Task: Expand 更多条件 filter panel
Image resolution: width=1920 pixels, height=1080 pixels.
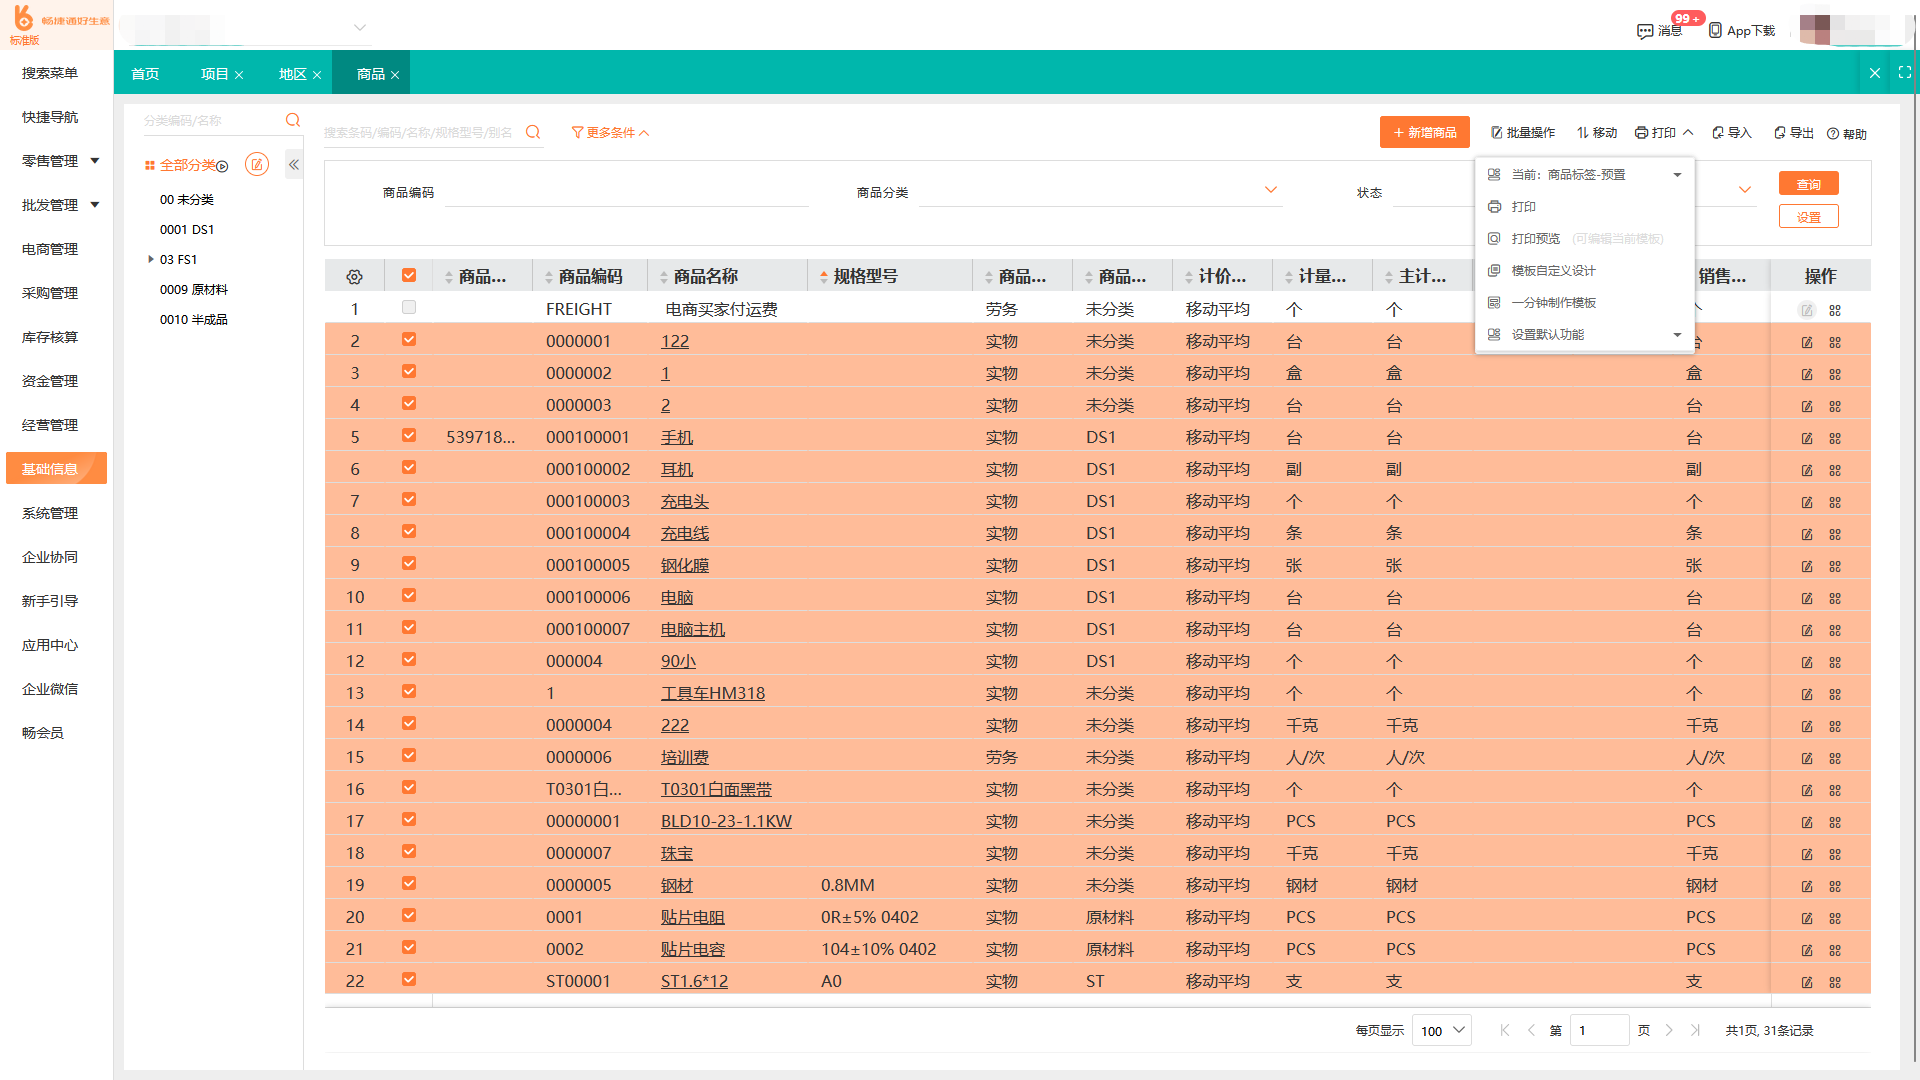Action: click(x=609, y=132)
